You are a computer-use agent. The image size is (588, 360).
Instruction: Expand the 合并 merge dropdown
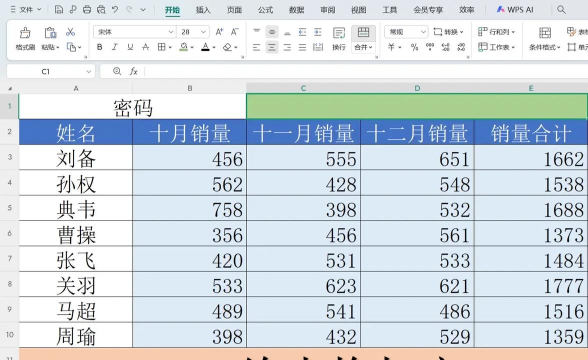[370, 47]
